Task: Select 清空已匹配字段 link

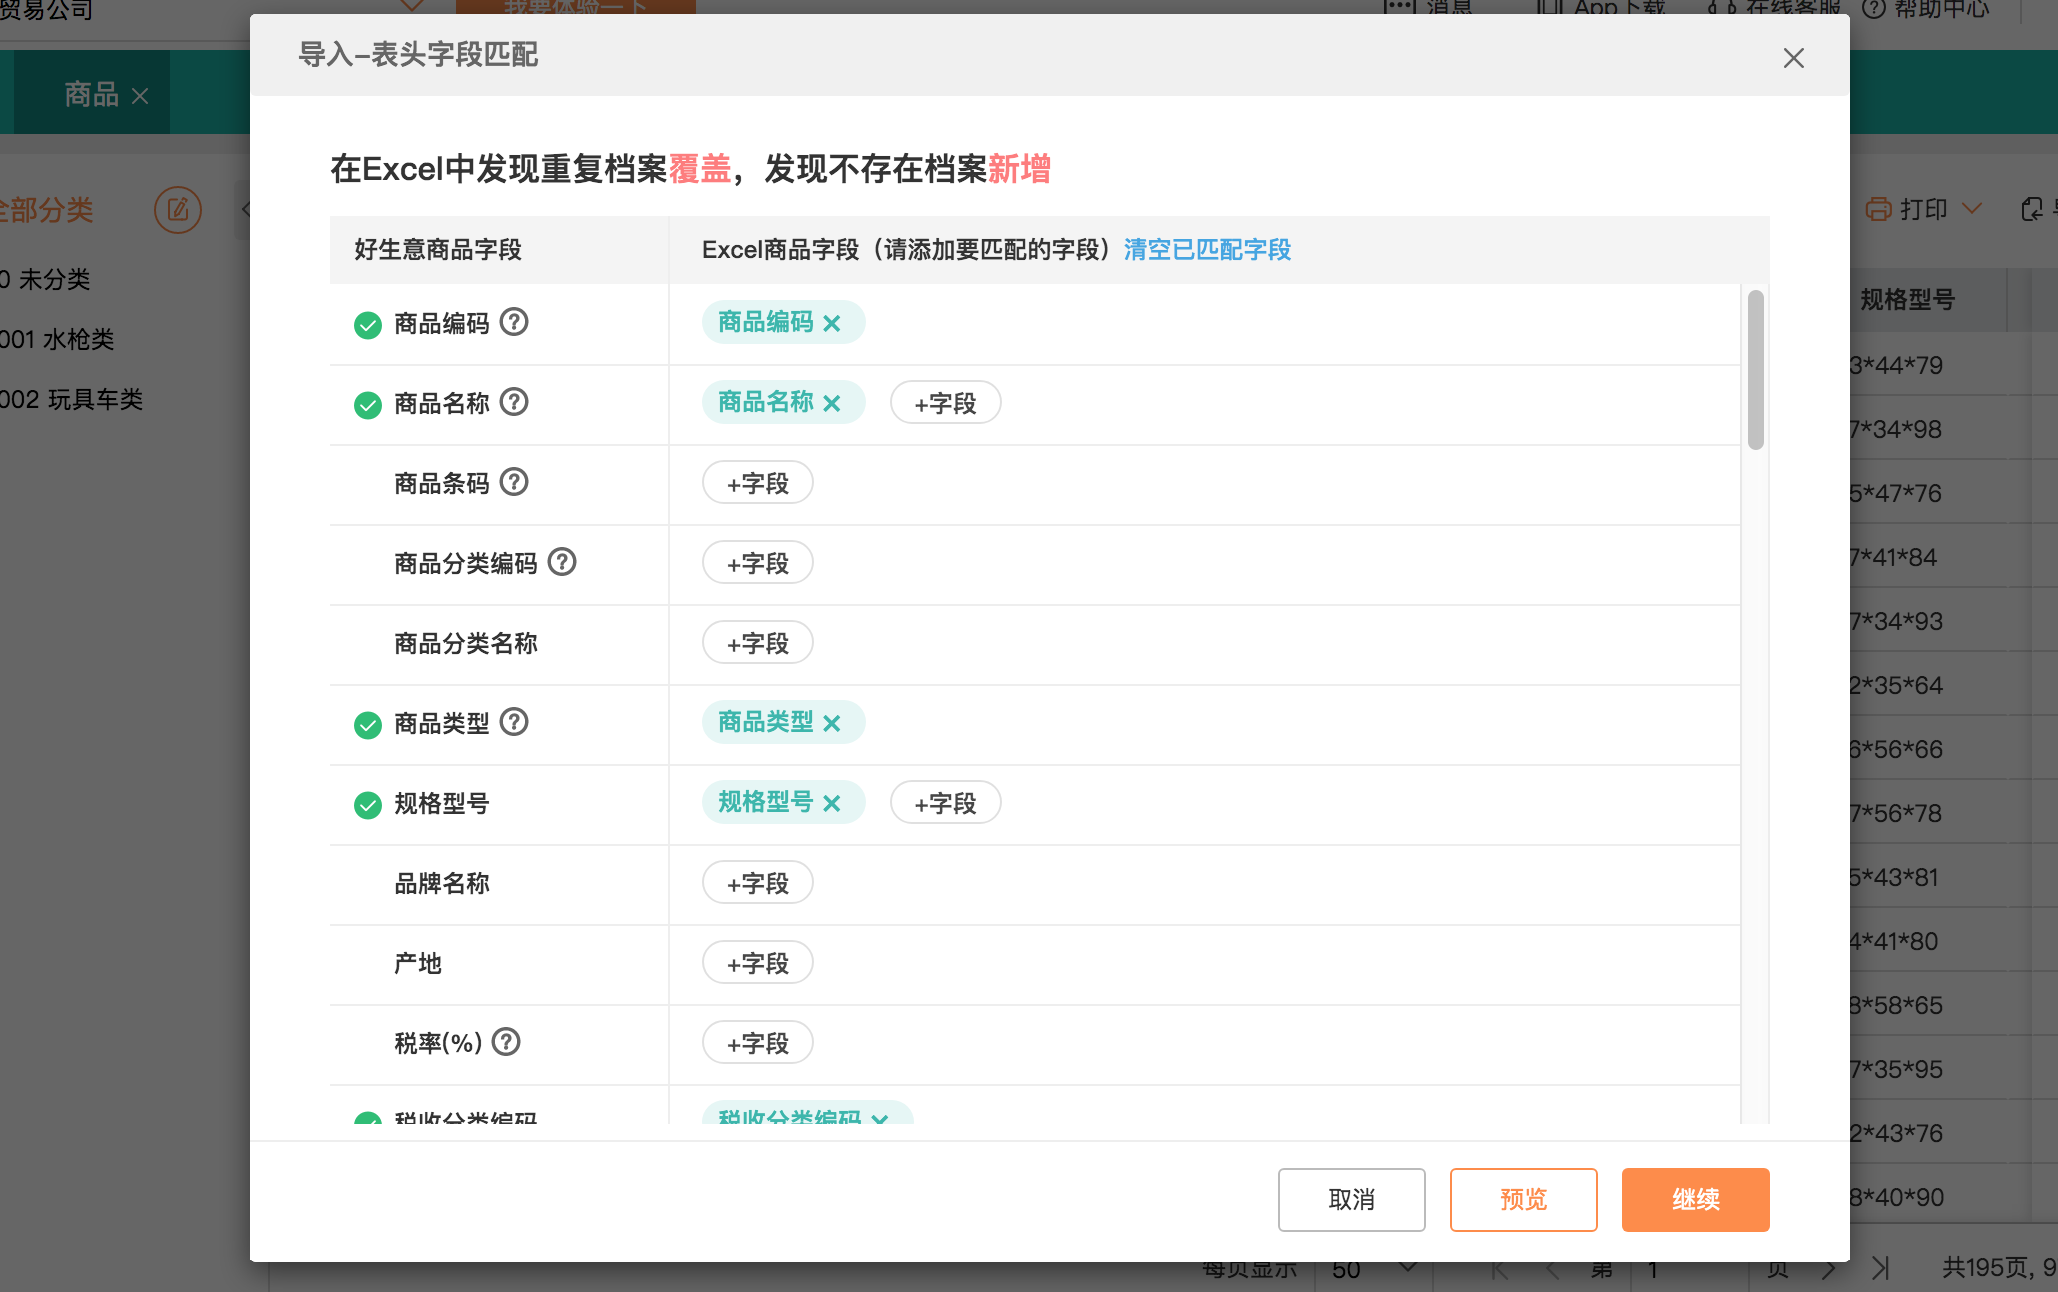Action: pyautogui.click(x=1205, y=249)
